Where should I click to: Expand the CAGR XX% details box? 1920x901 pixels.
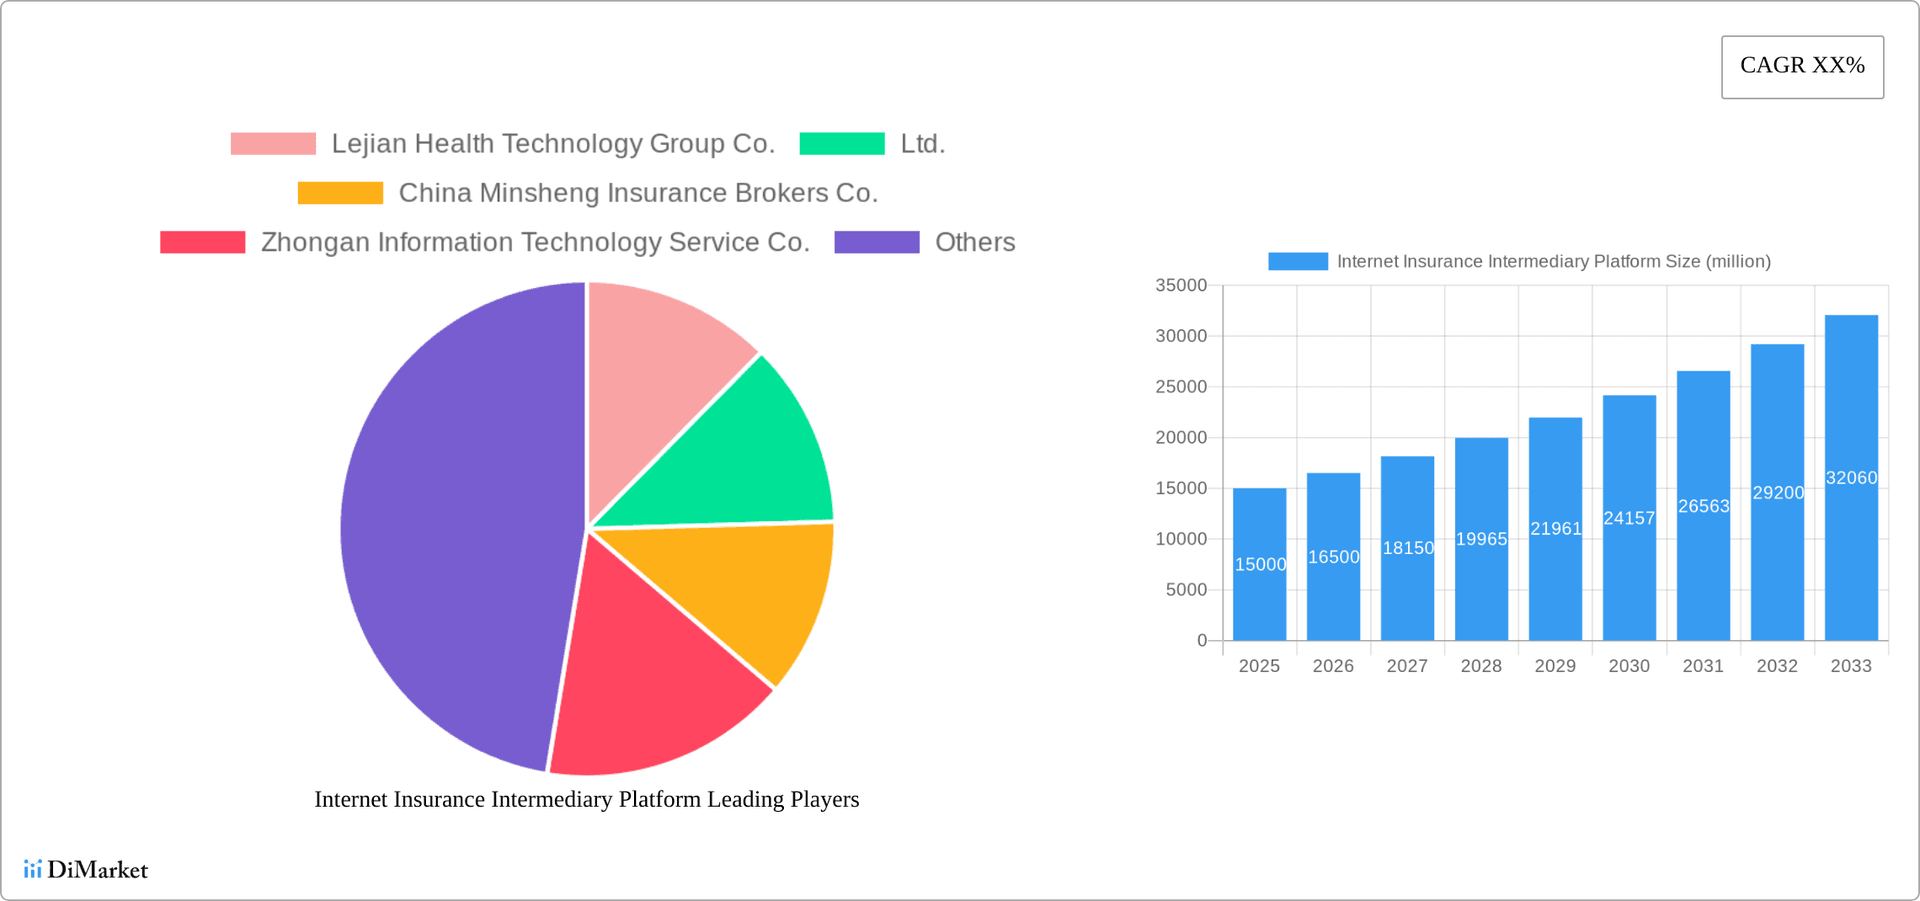[x=1802, y=66]
